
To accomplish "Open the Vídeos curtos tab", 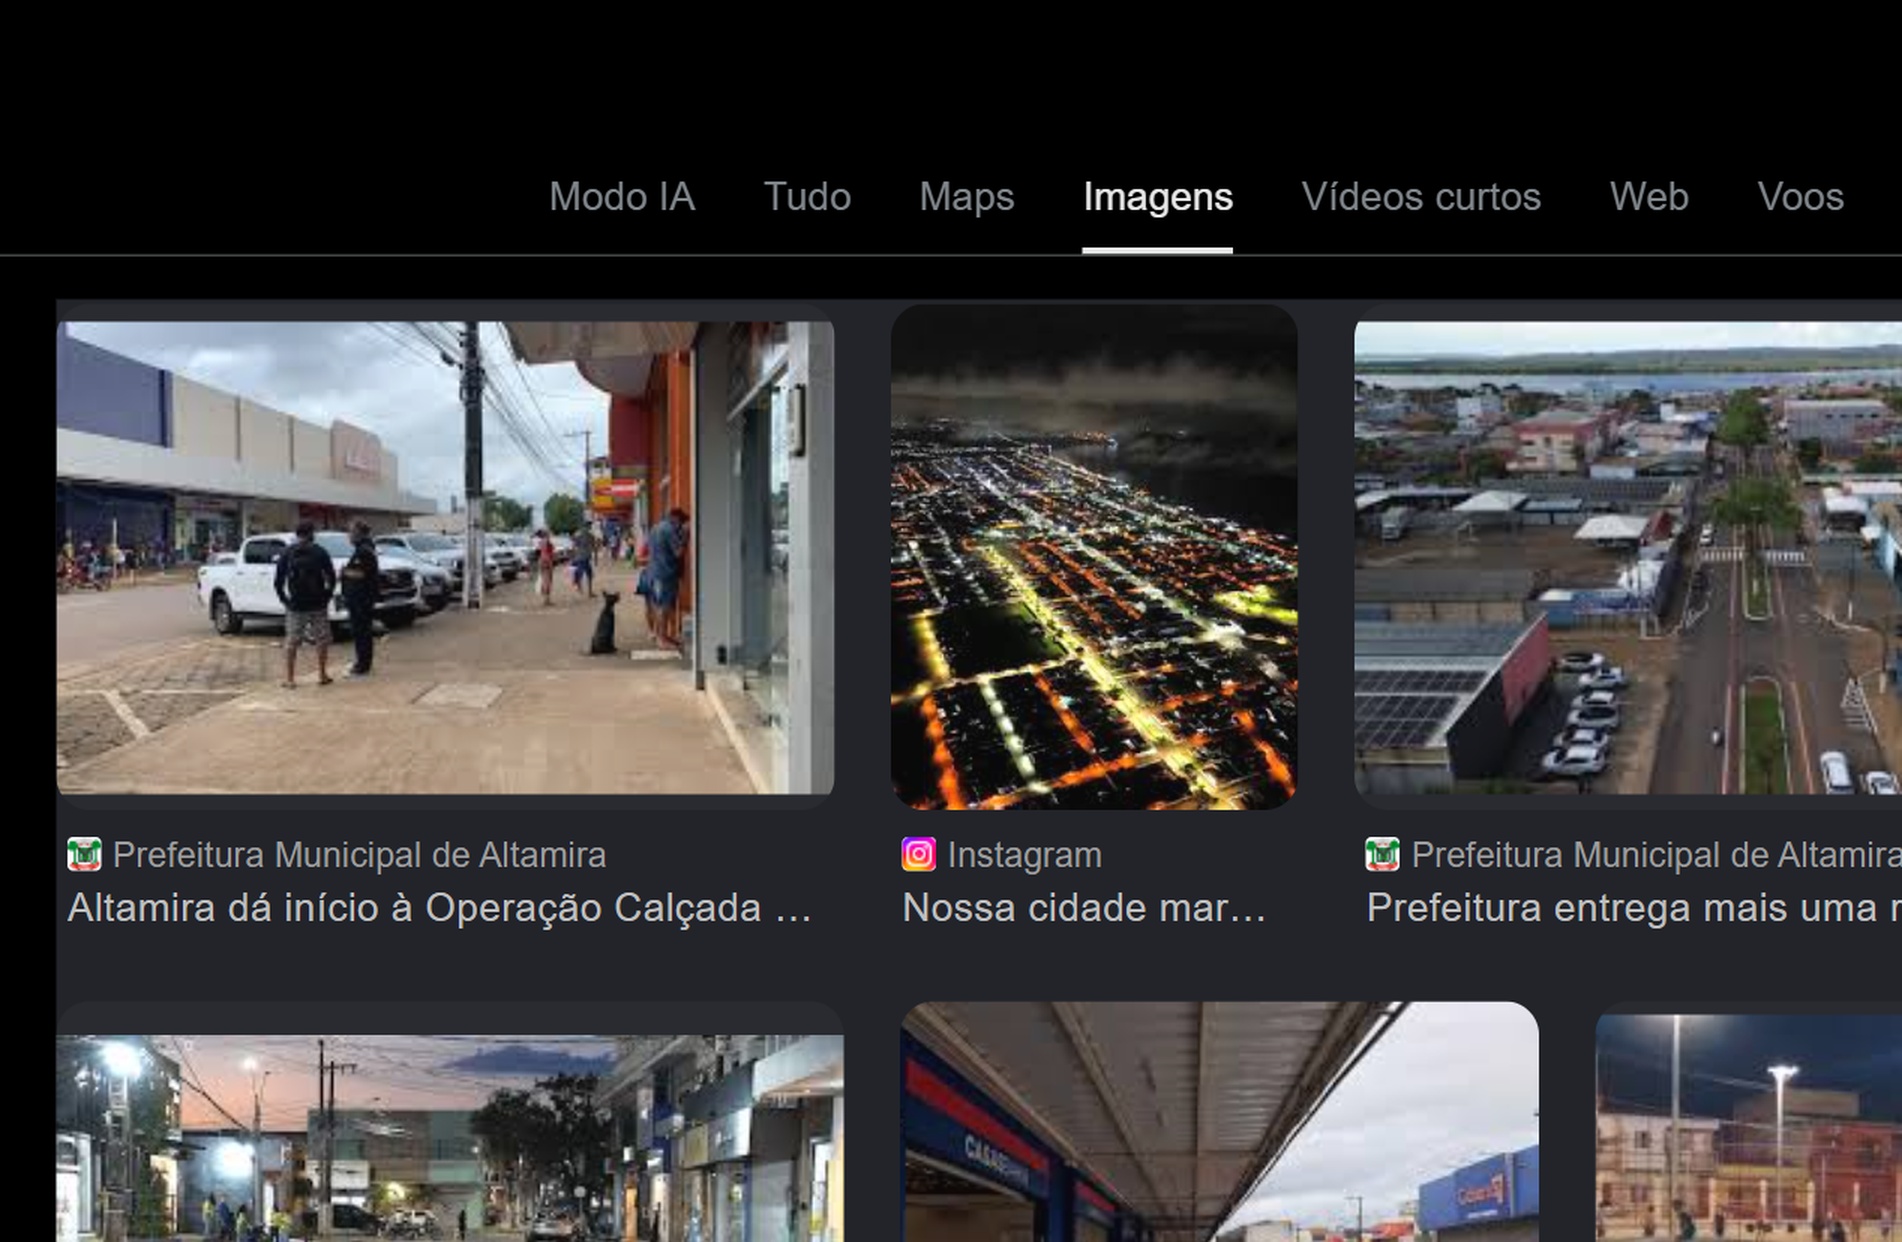I will 1420,197.
